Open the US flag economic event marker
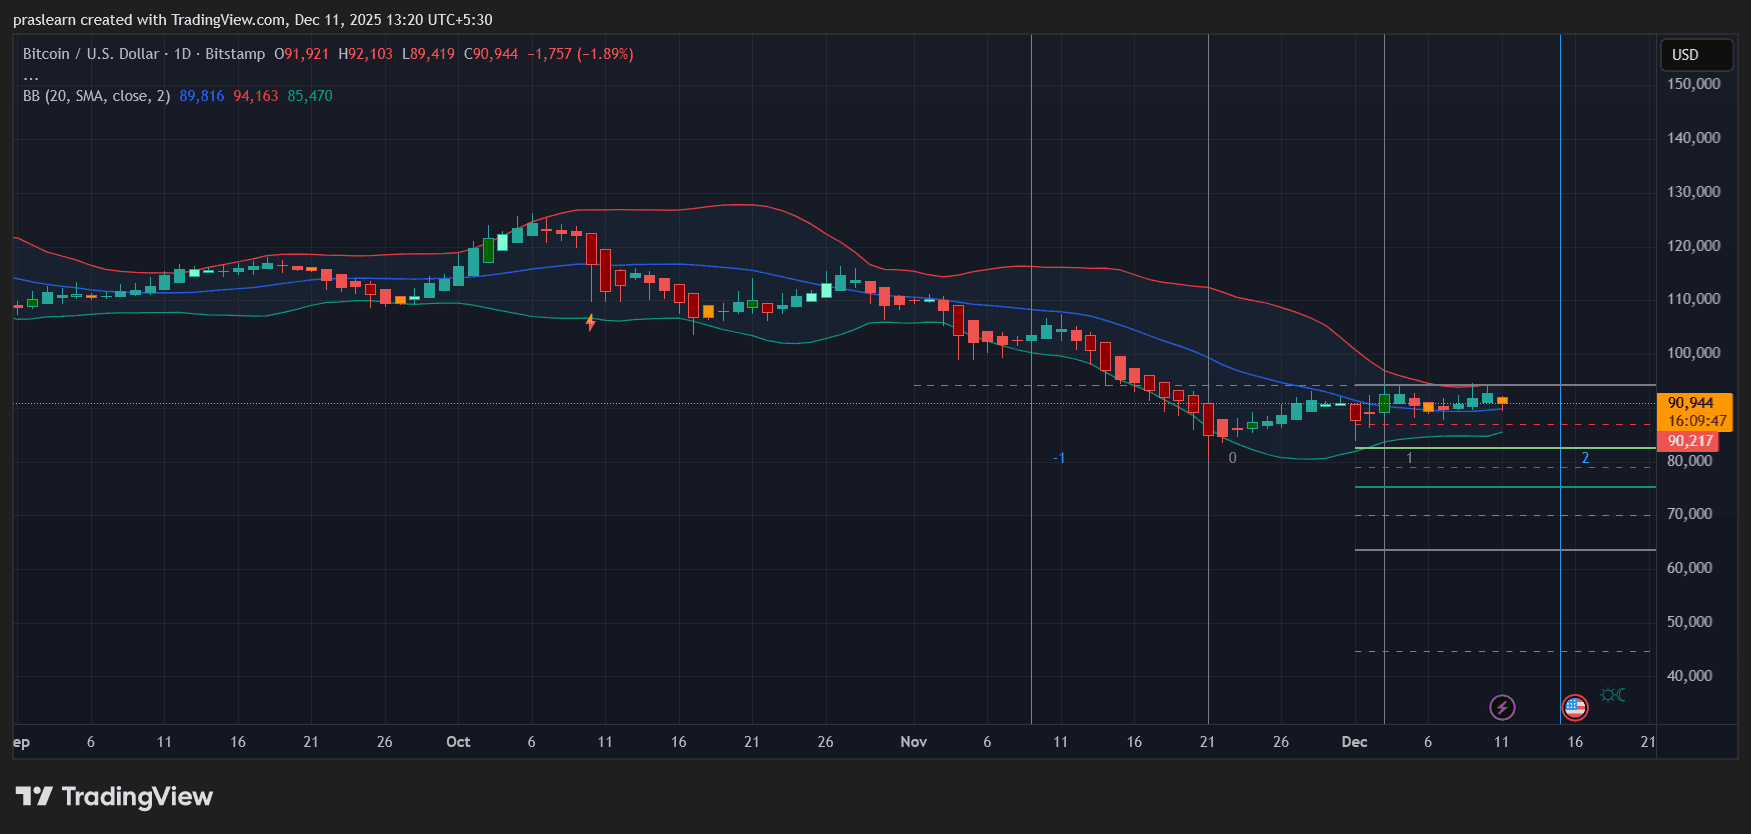The image size is (1751, 834). point(1575,708)
